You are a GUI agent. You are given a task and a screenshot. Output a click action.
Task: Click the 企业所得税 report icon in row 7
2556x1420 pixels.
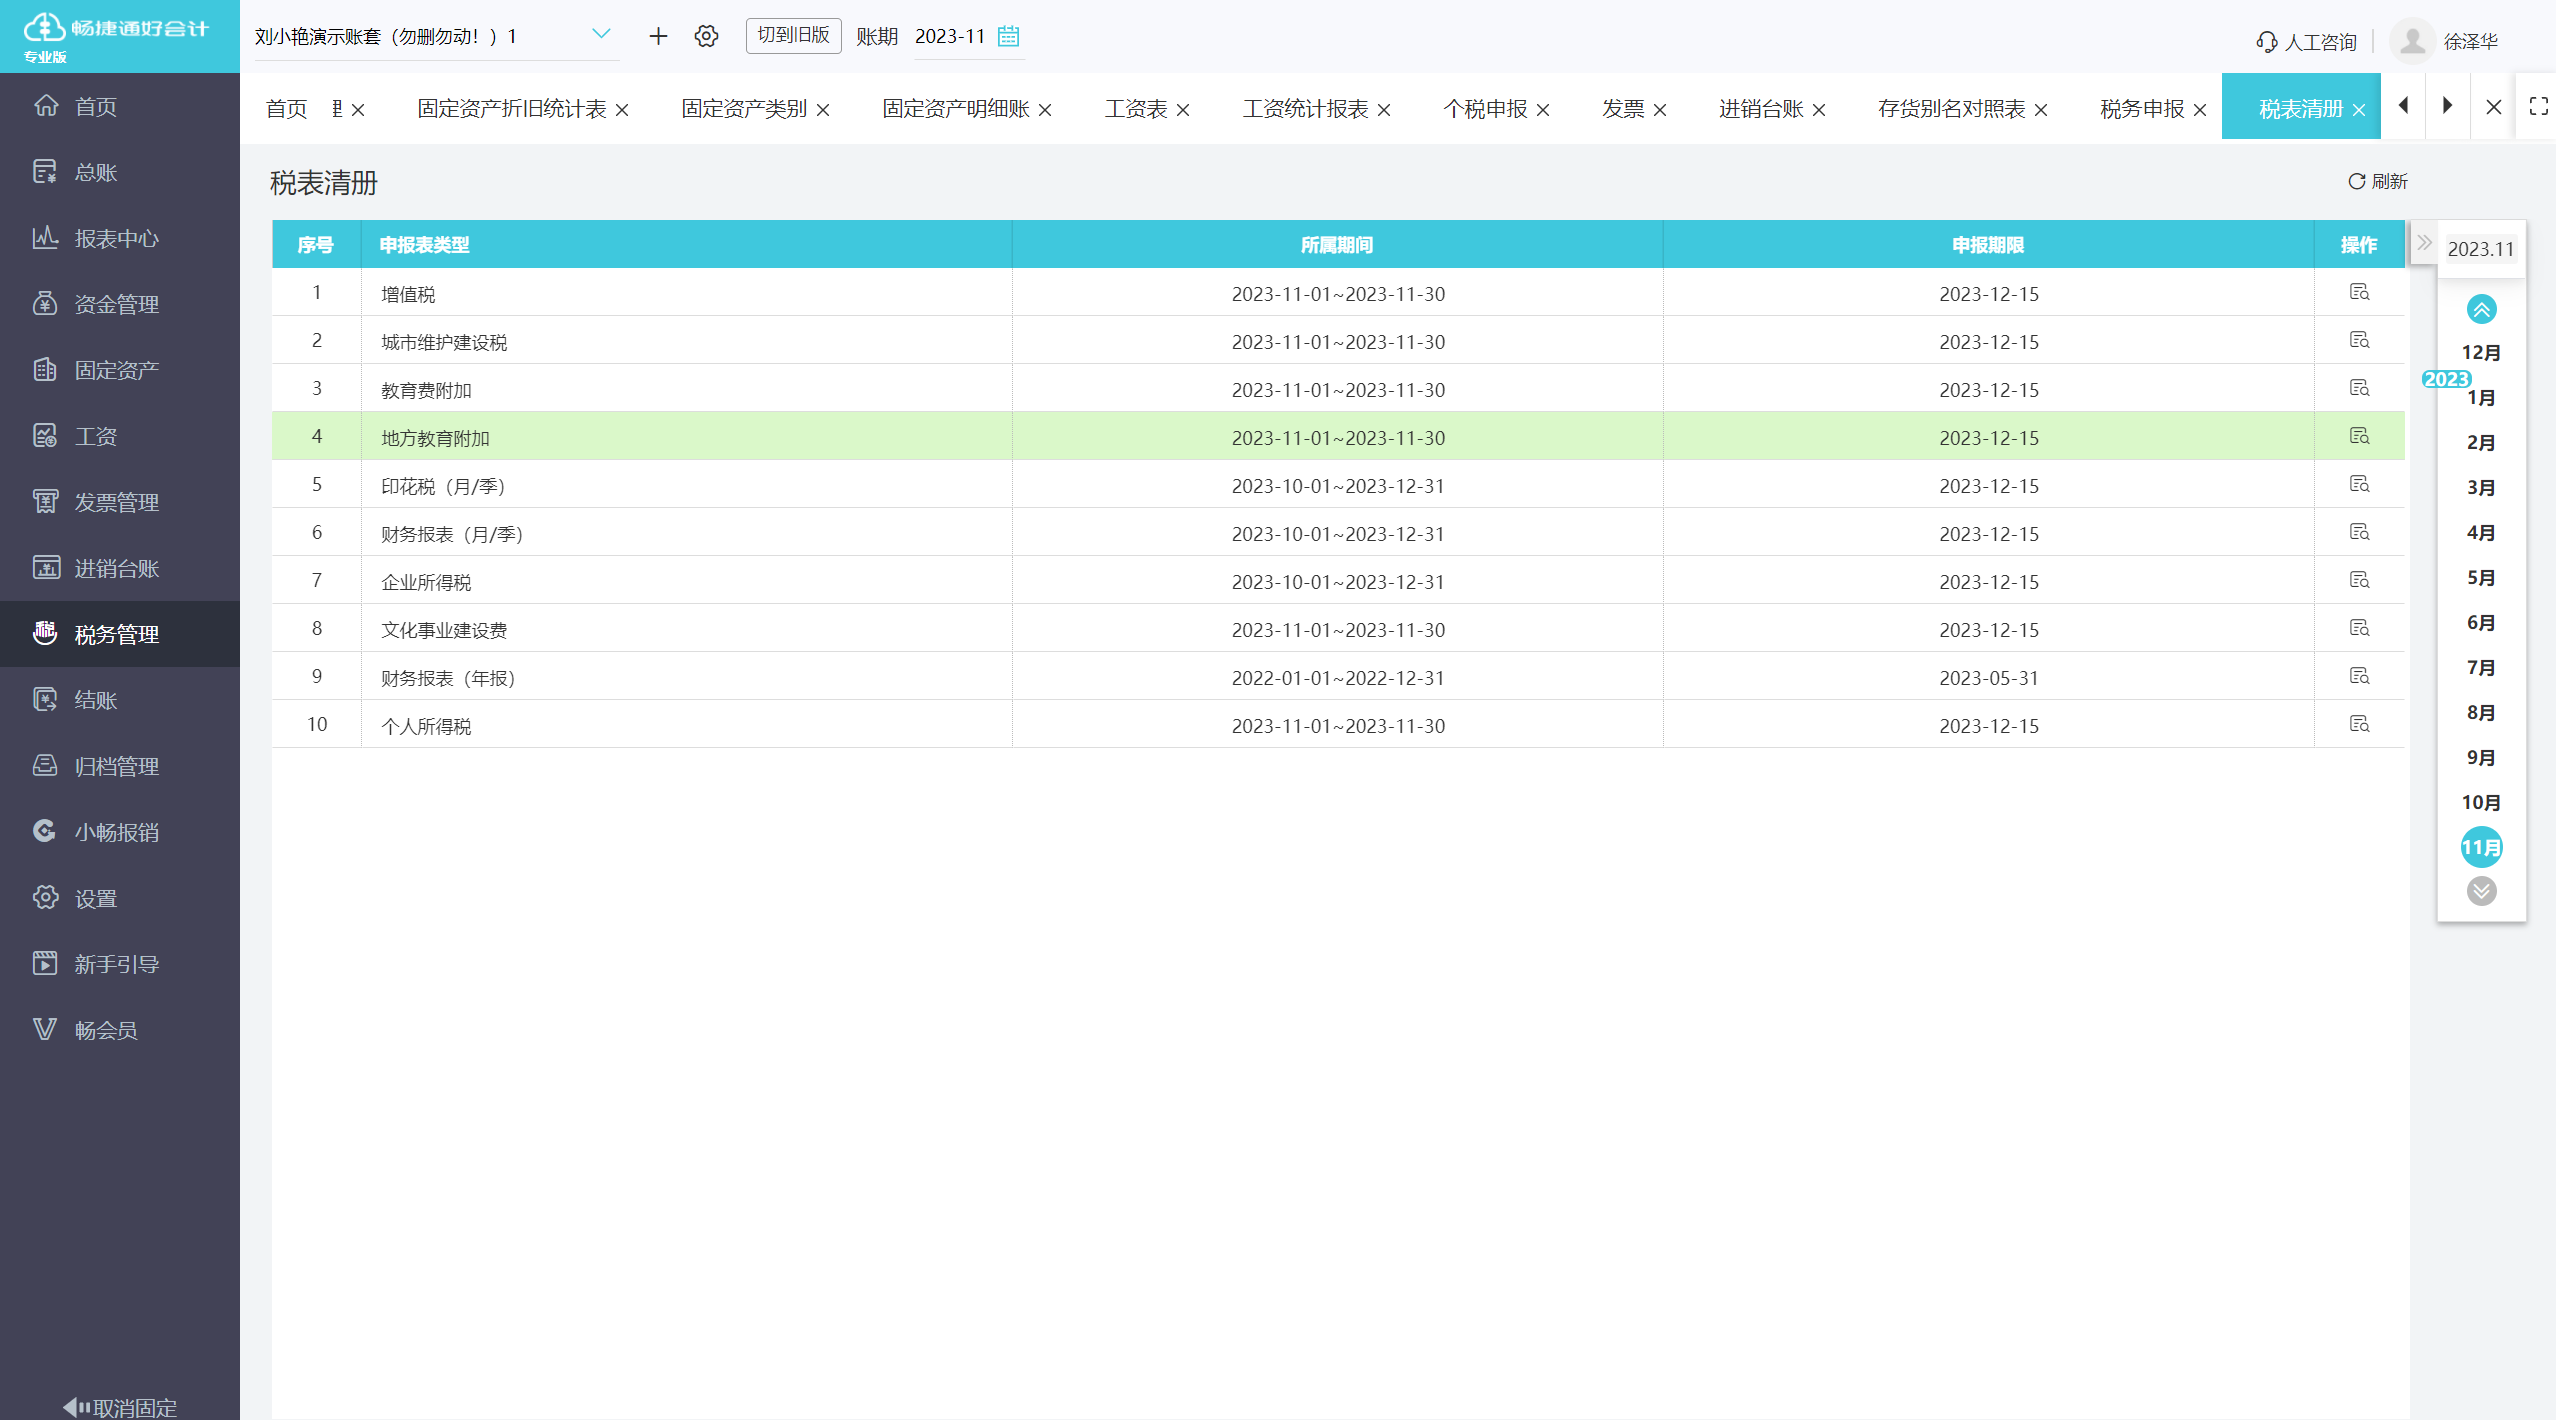pos(2358,579)
